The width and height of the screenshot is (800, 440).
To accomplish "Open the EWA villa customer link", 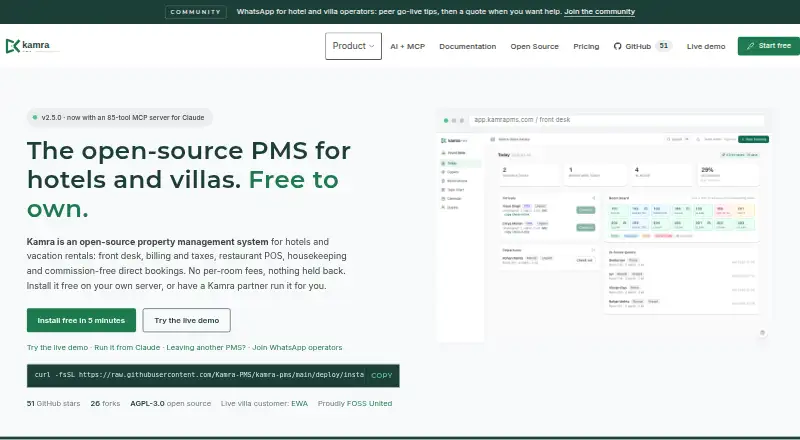I will click(x=299, y=403).
